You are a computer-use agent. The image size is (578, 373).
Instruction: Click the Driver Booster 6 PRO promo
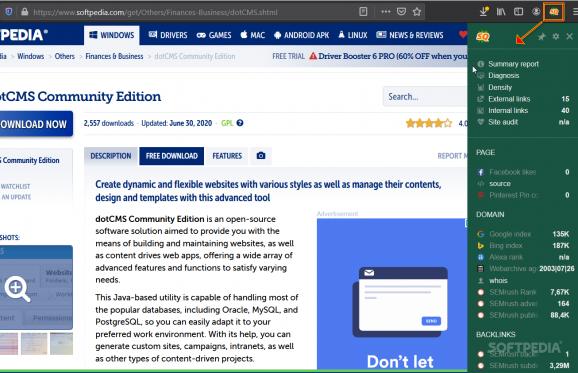(x=388, y=56)
